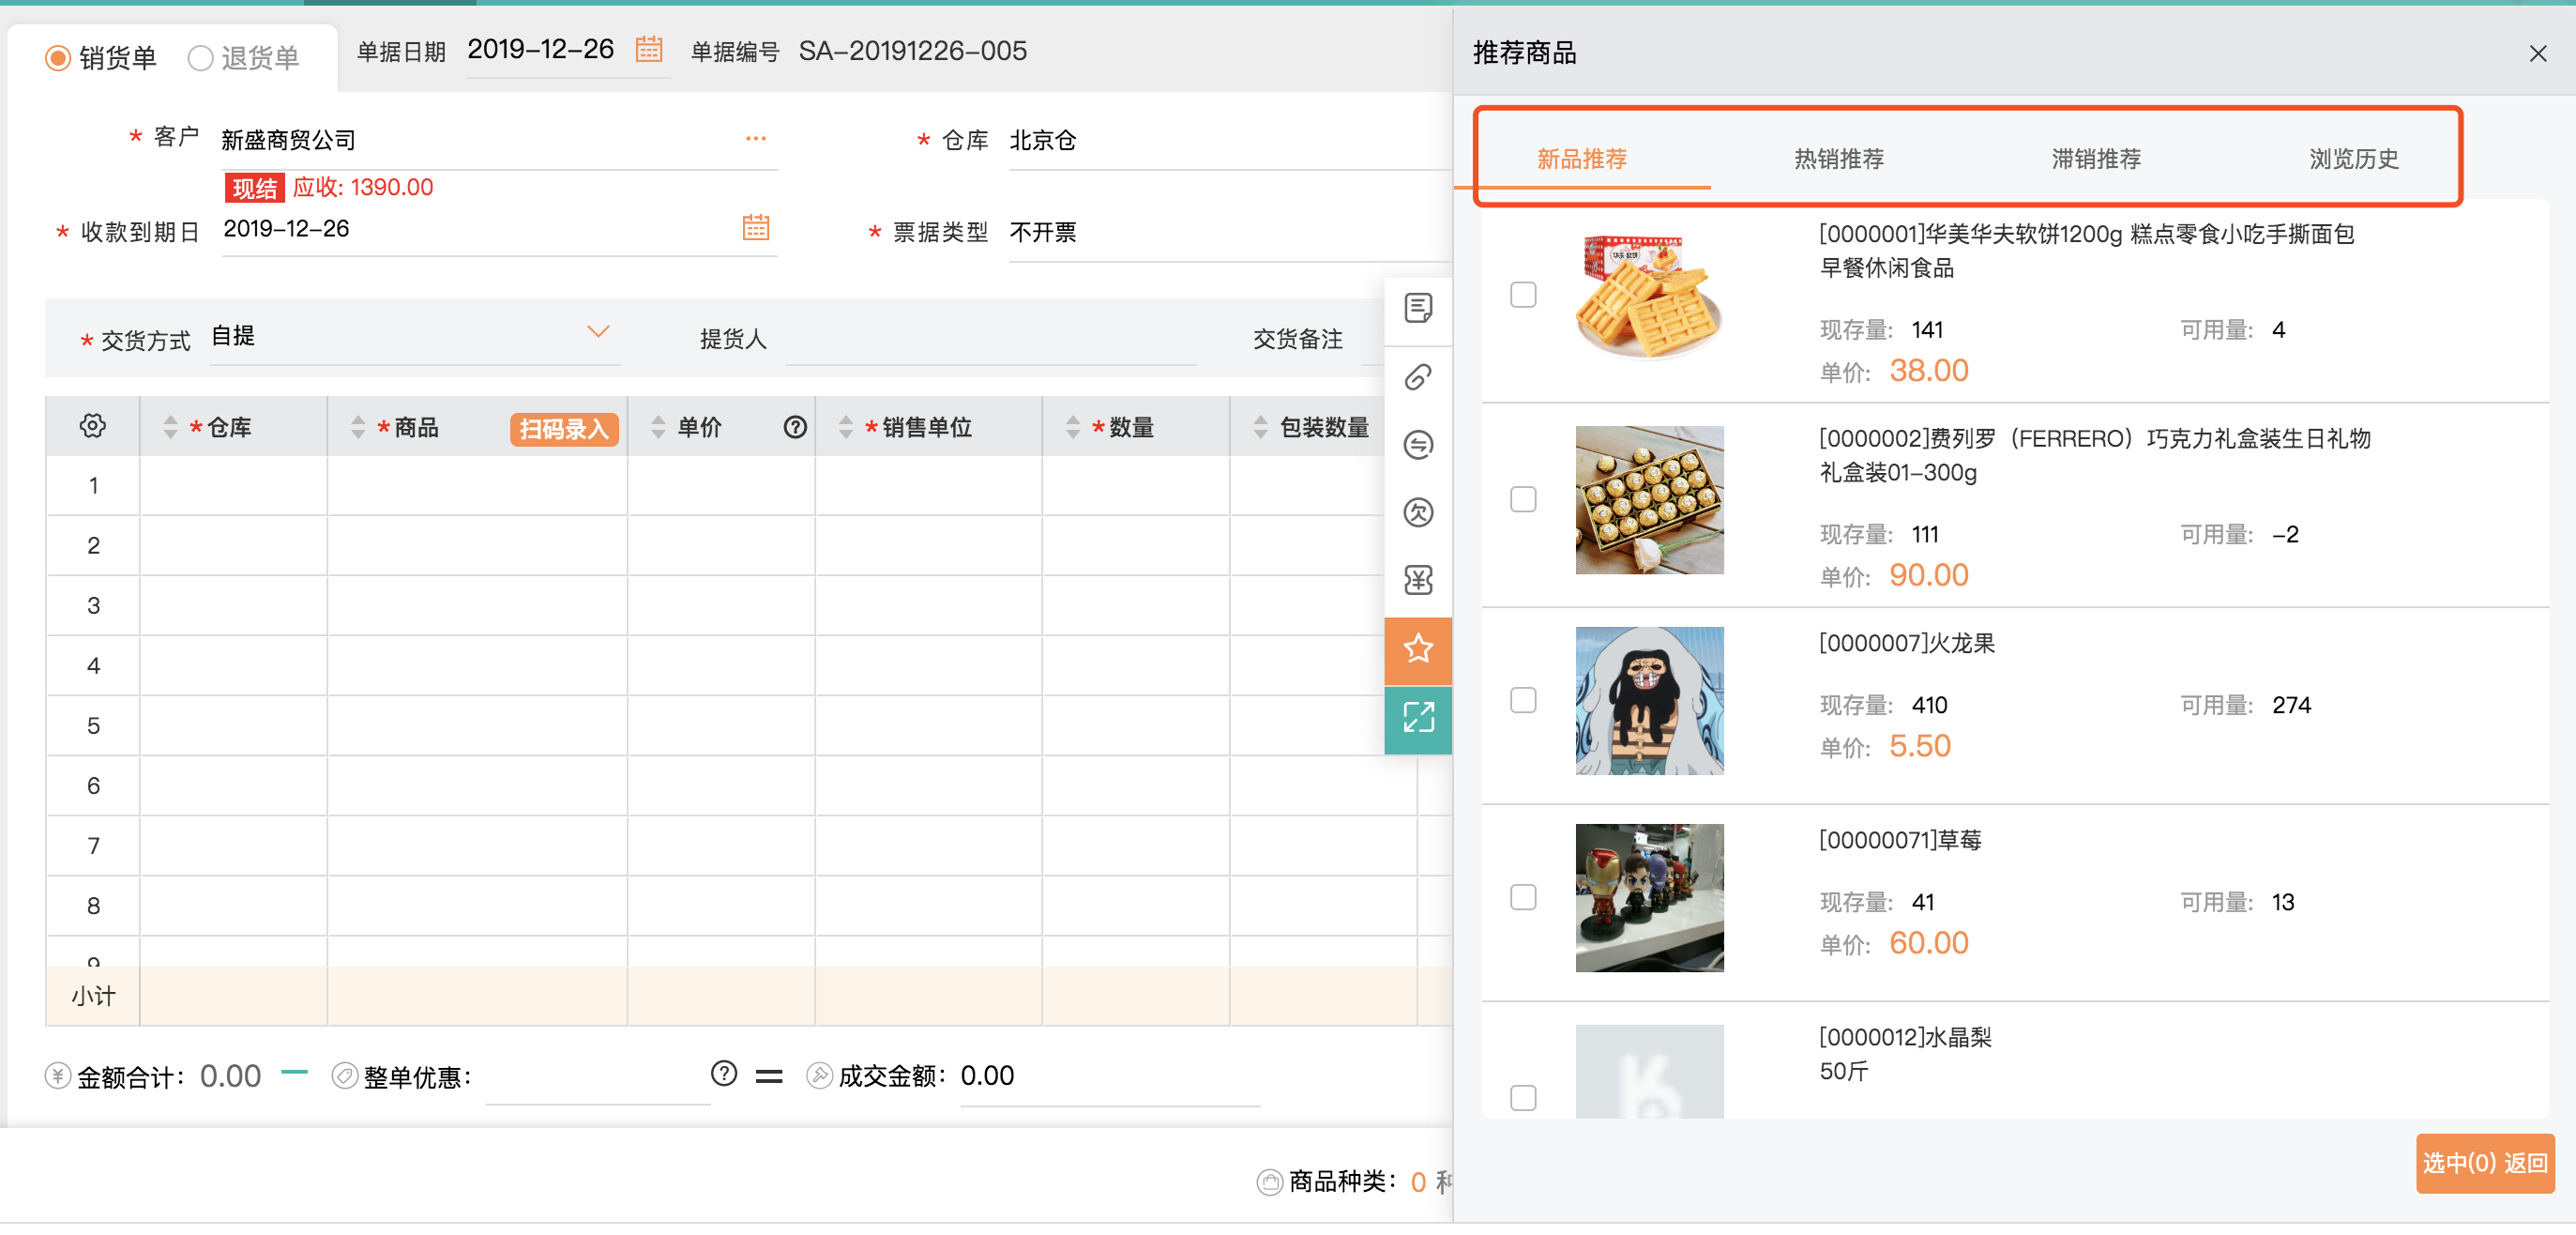Click the expand/fullscreen icon in sidebar

[1417, 719]
